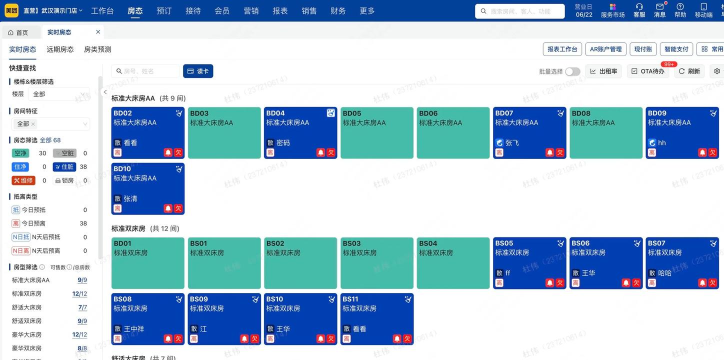Click the 刷新 refresh button
This screenshot has width=724, height=360.
coord(689,71)
